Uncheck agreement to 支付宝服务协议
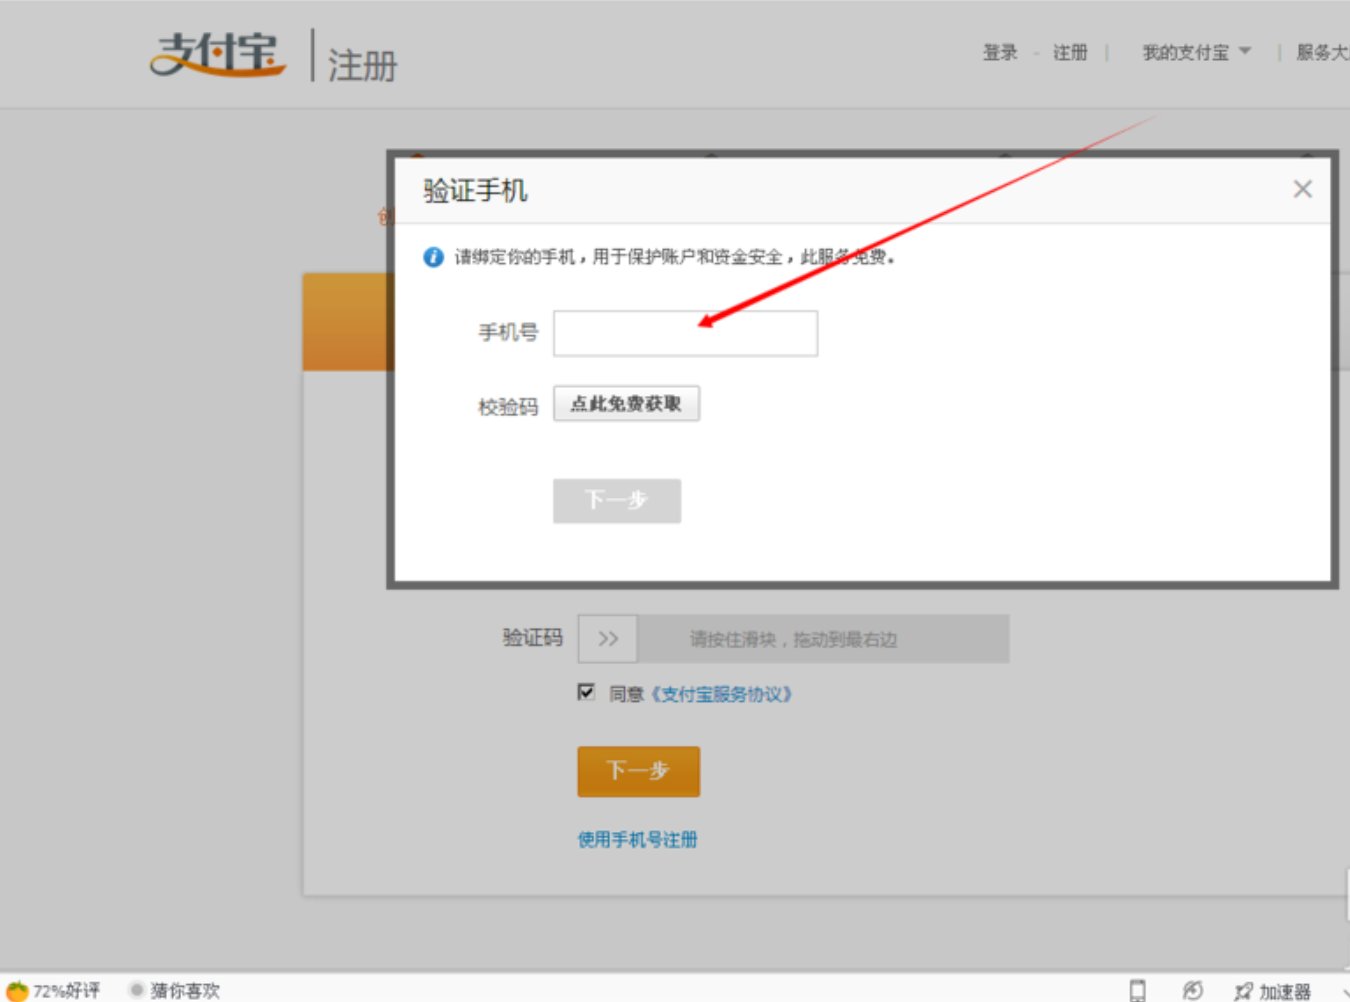 (x=586, y=691)
